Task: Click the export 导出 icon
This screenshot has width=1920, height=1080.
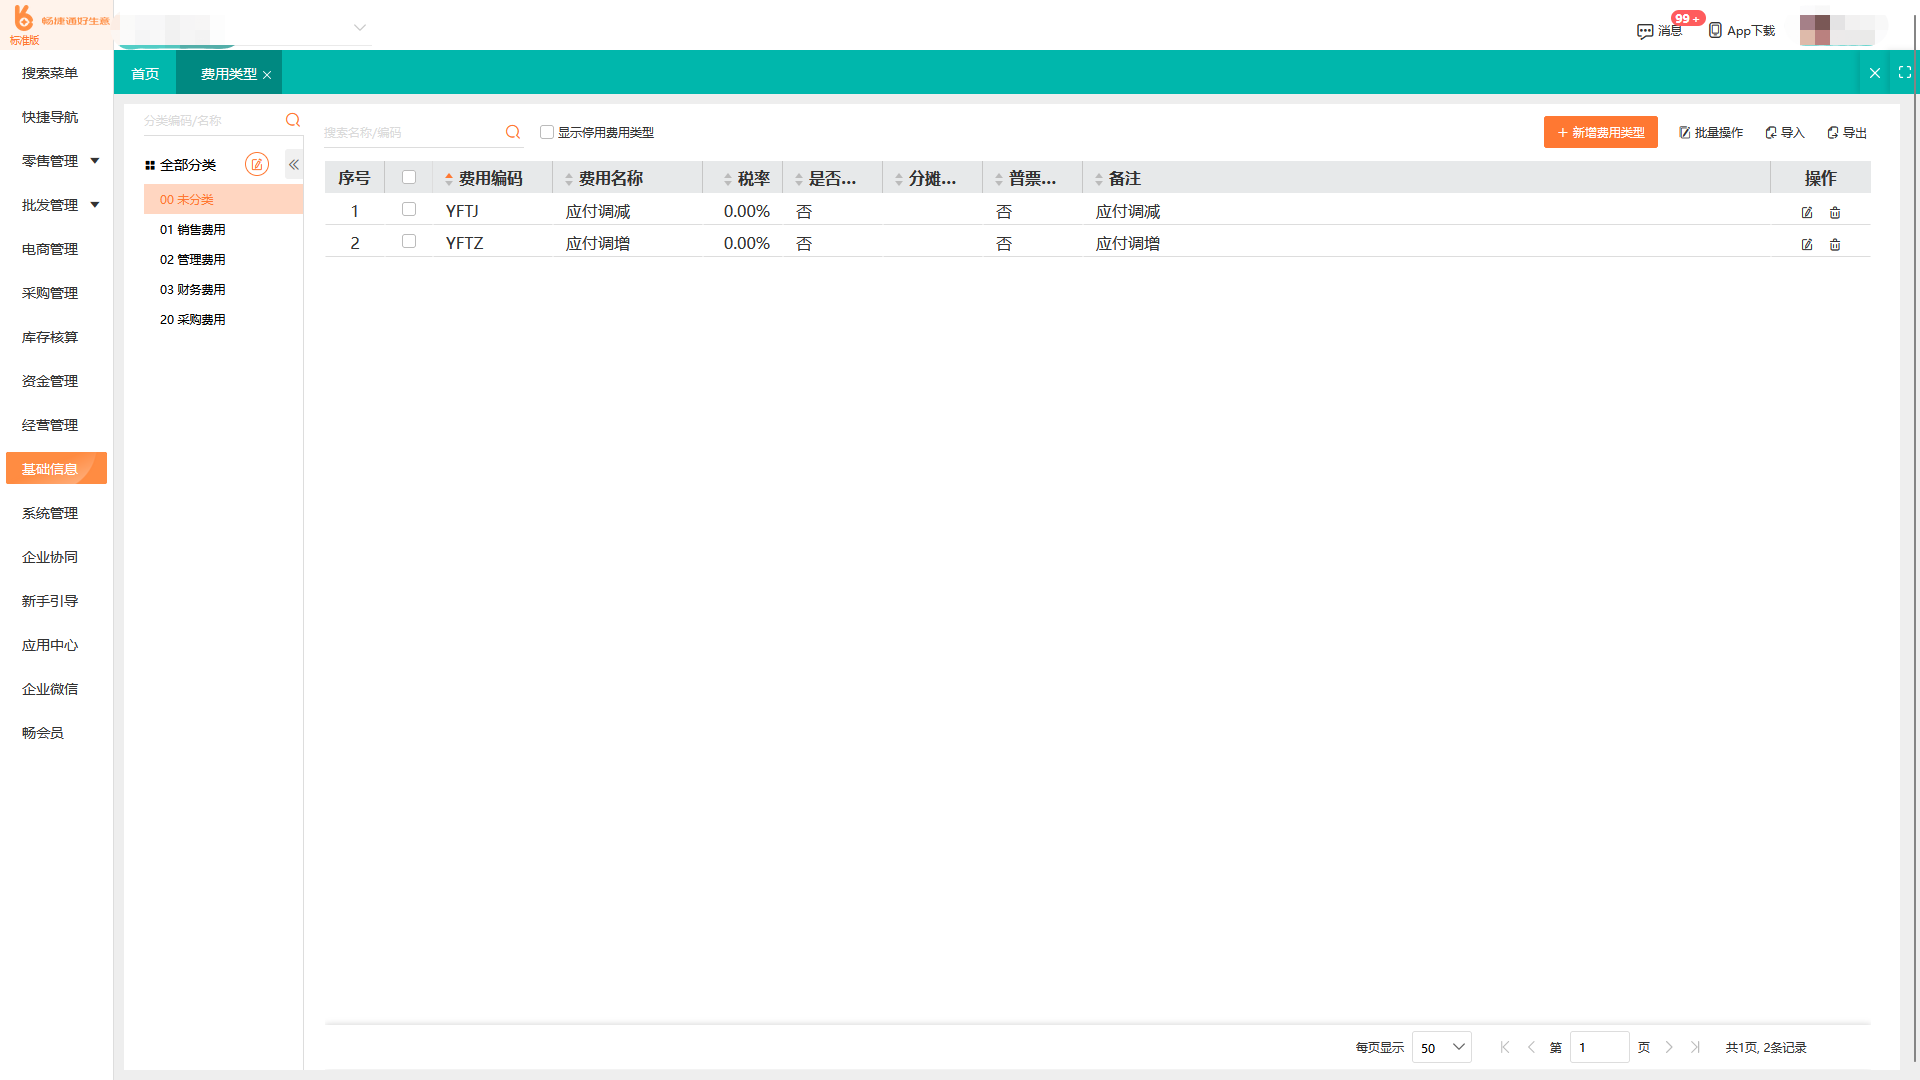Action: 1847,131
